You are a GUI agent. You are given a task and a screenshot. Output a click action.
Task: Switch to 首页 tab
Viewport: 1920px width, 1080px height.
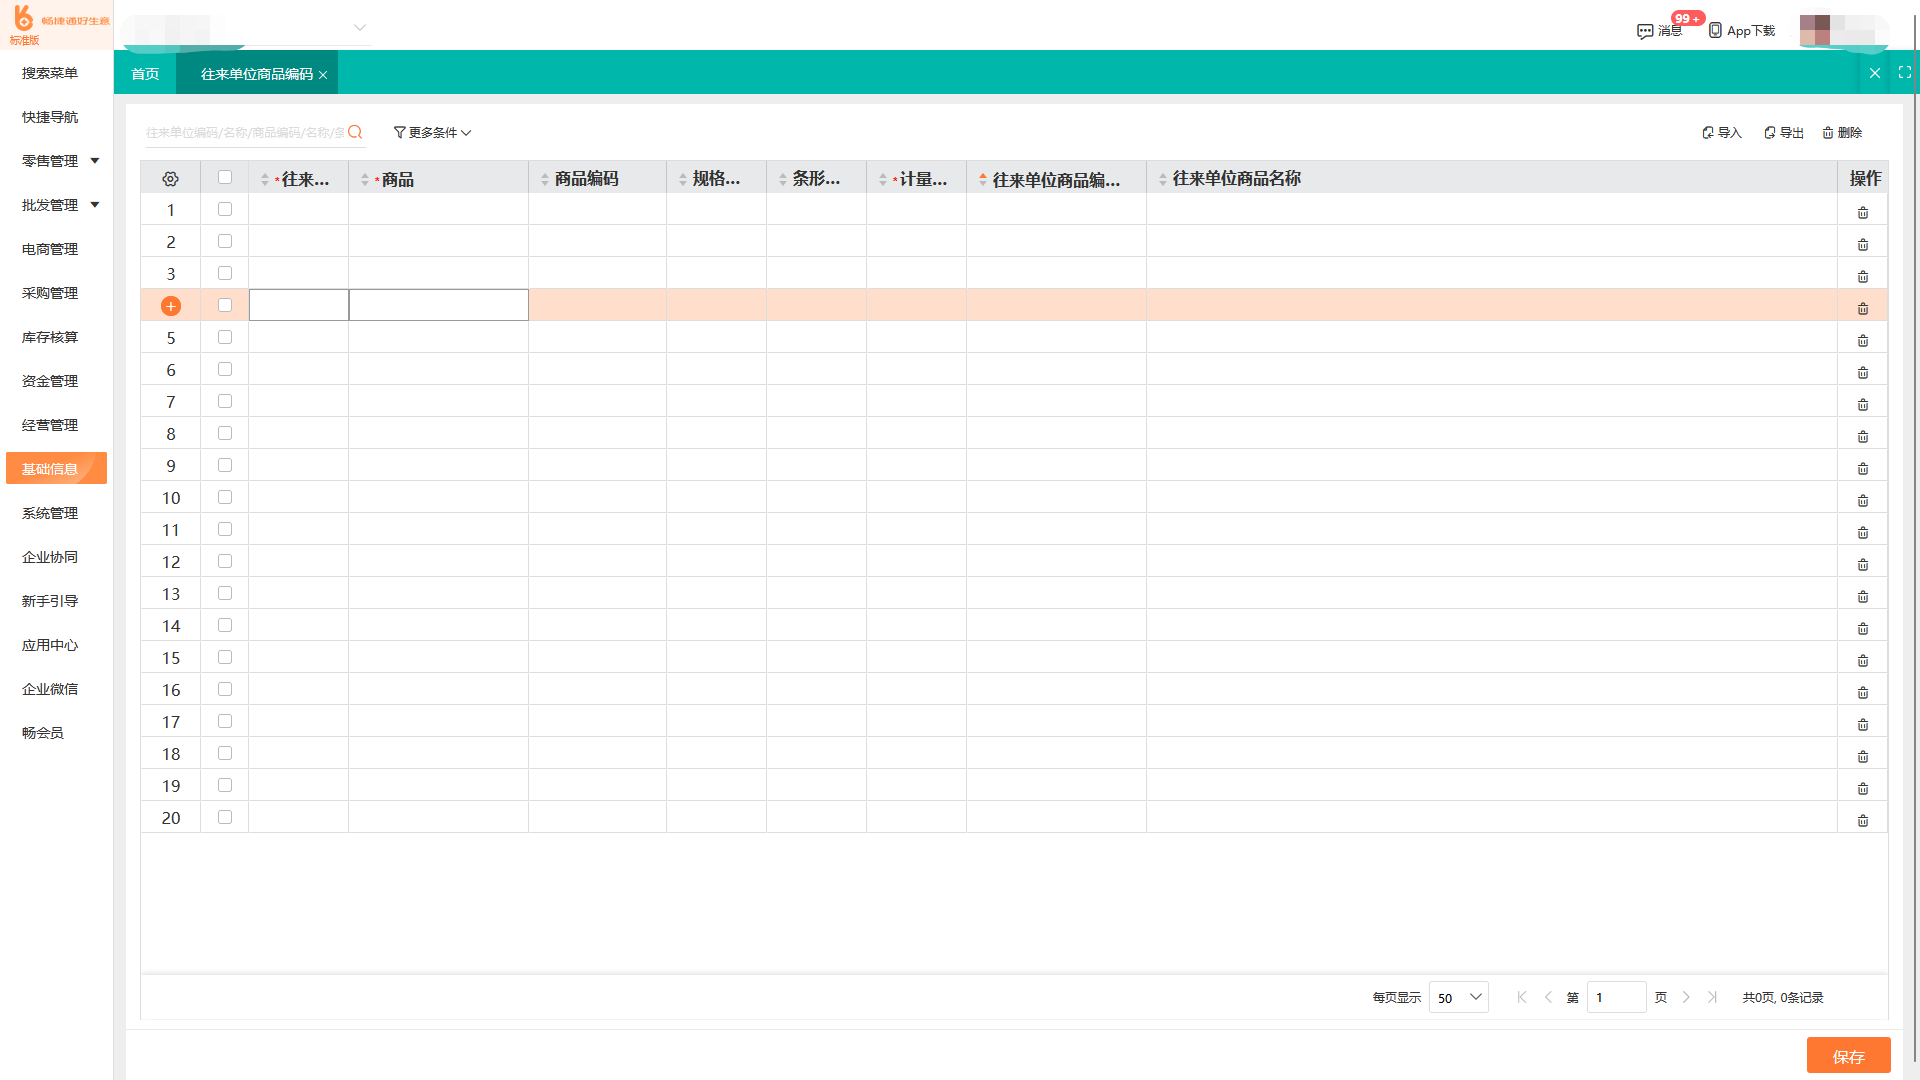[x=145, y=74]
